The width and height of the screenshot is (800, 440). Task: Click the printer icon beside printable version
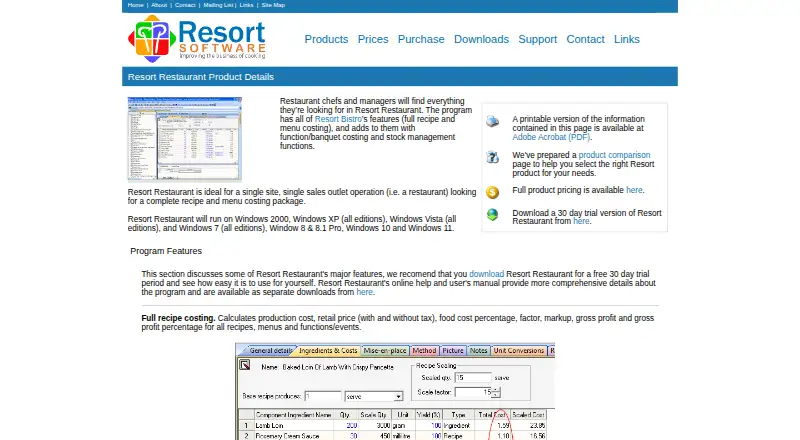[492, 121]
